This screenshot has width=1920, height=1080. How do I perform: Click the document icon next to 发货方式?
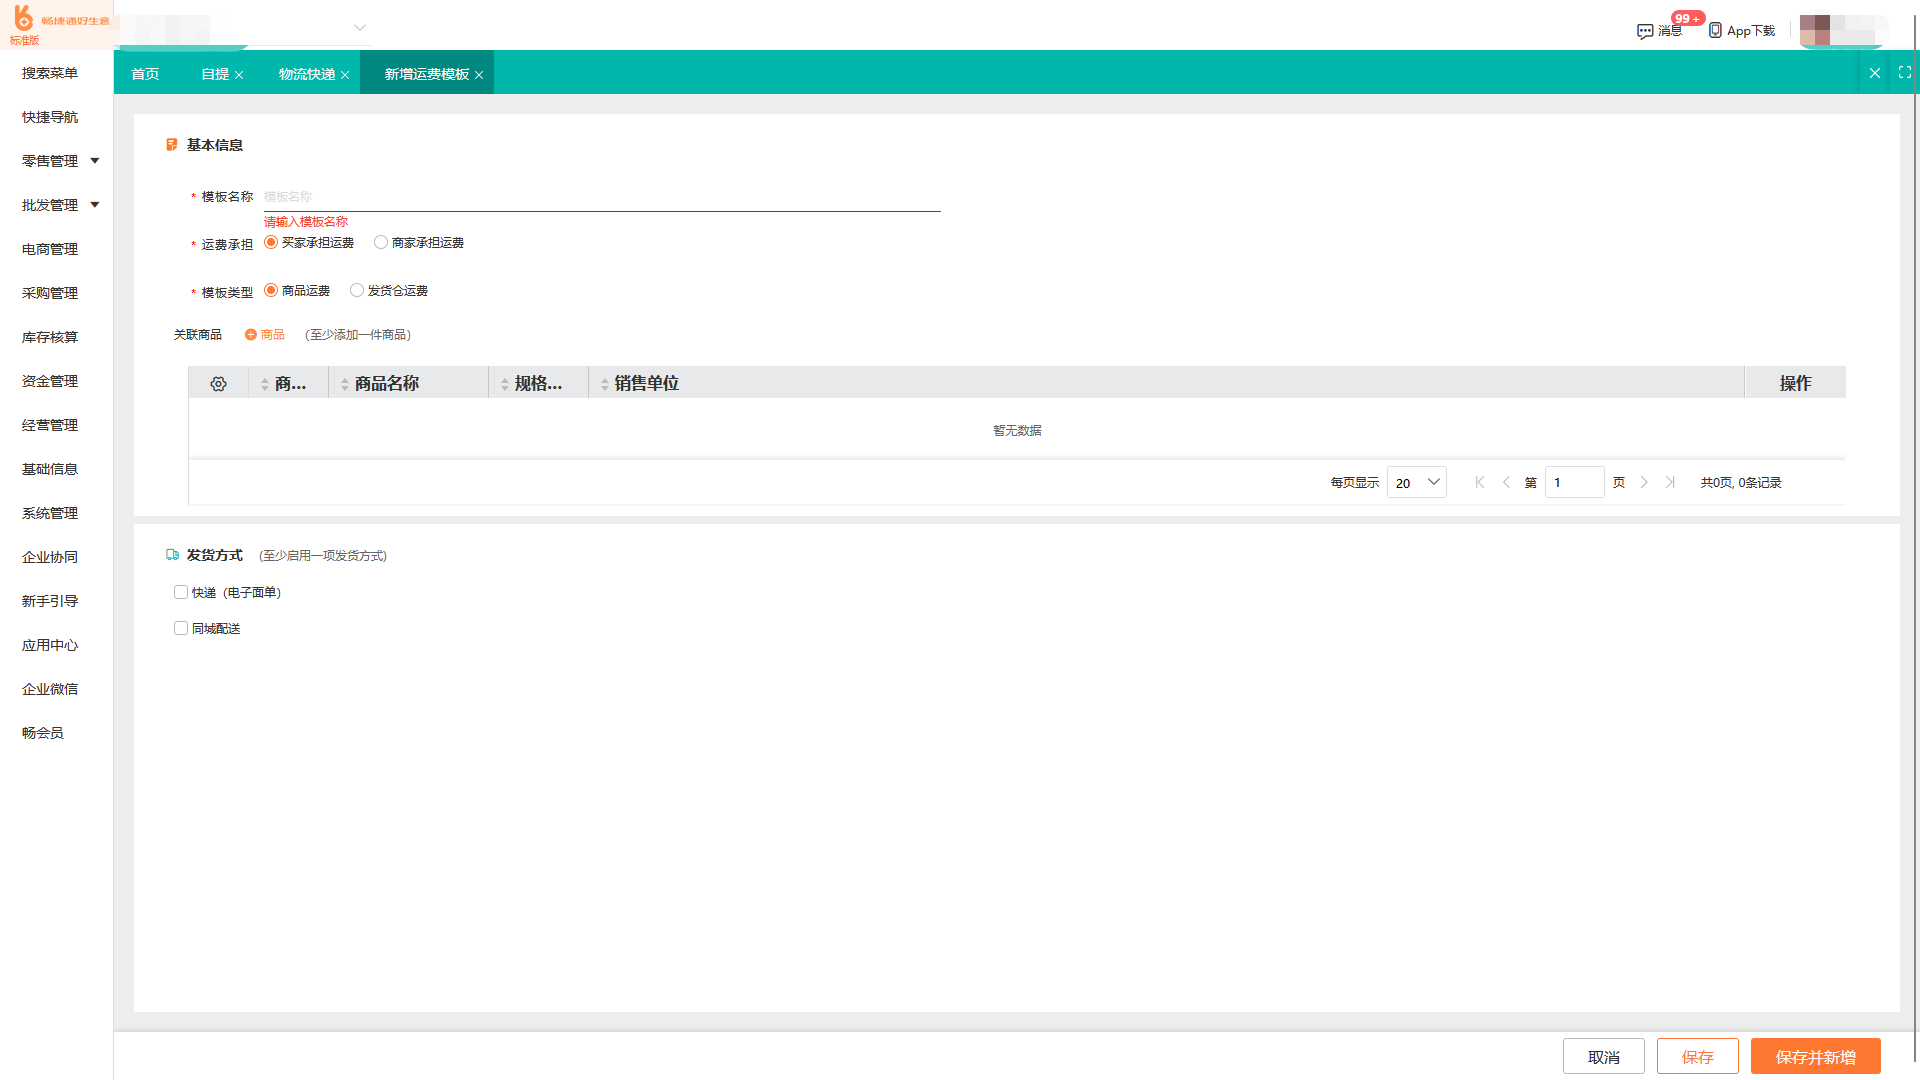coord(173,554)
